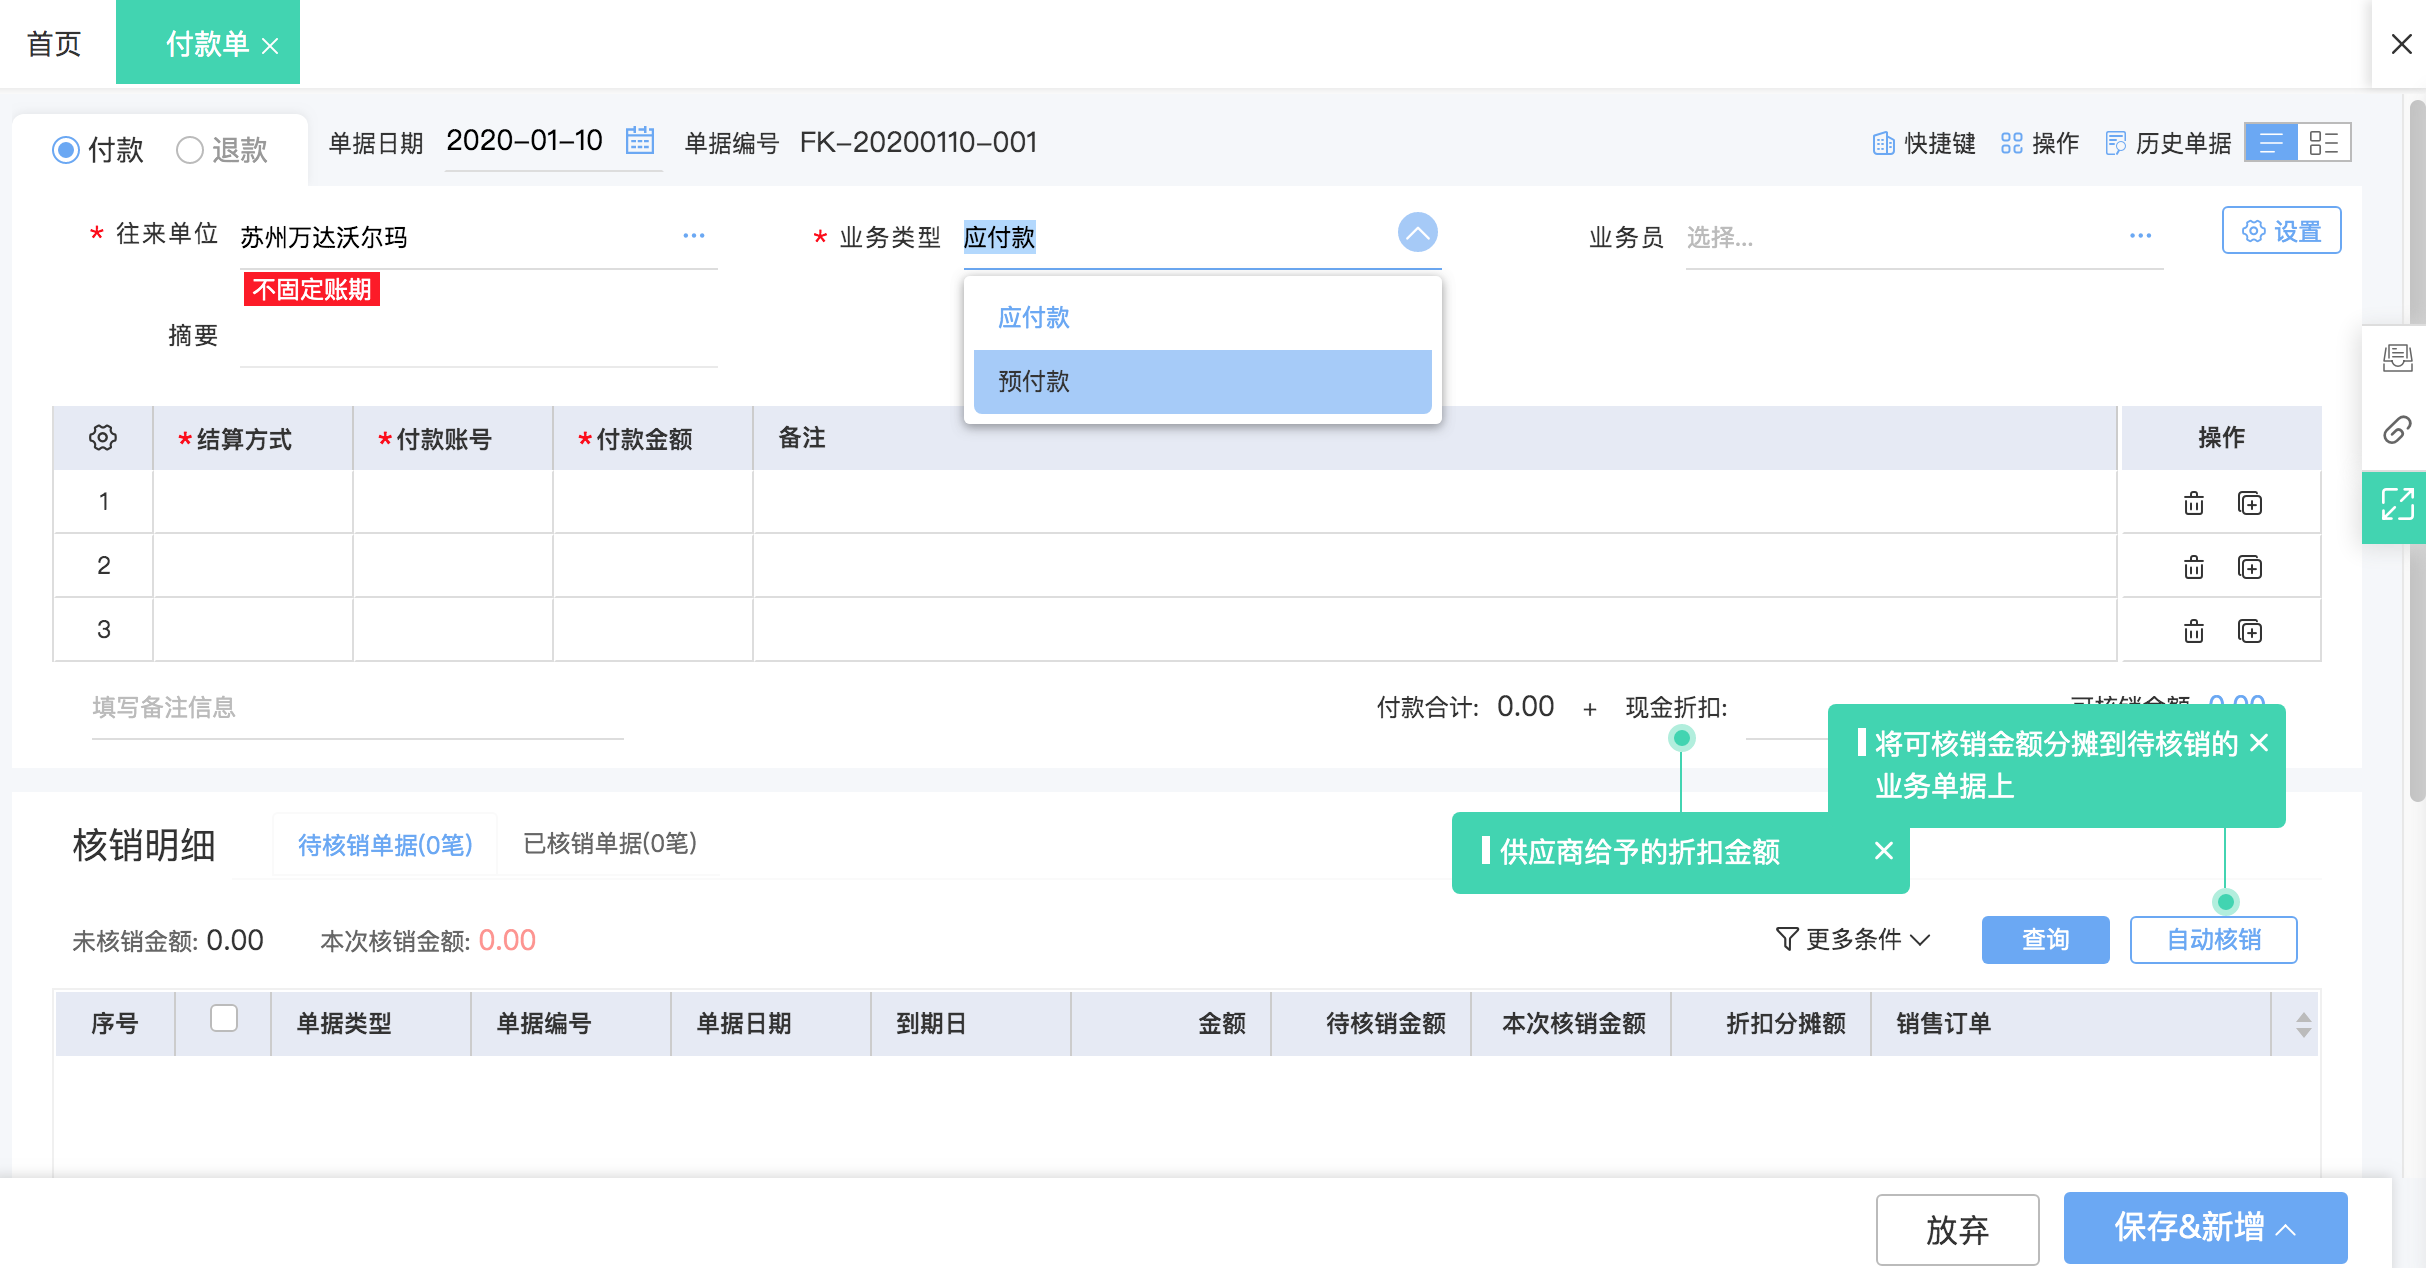Click the collapse chevron on business type

point(1417,231)
